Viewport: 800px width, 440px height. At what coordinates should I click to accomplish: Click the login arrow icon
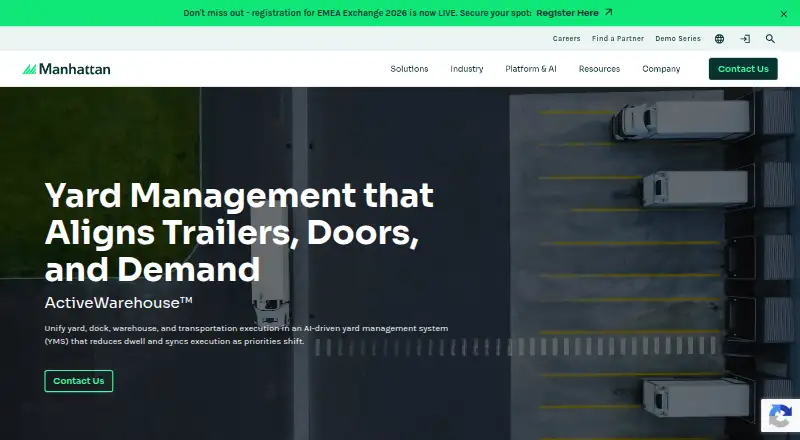pyautogui.click(x=745, y=39)
